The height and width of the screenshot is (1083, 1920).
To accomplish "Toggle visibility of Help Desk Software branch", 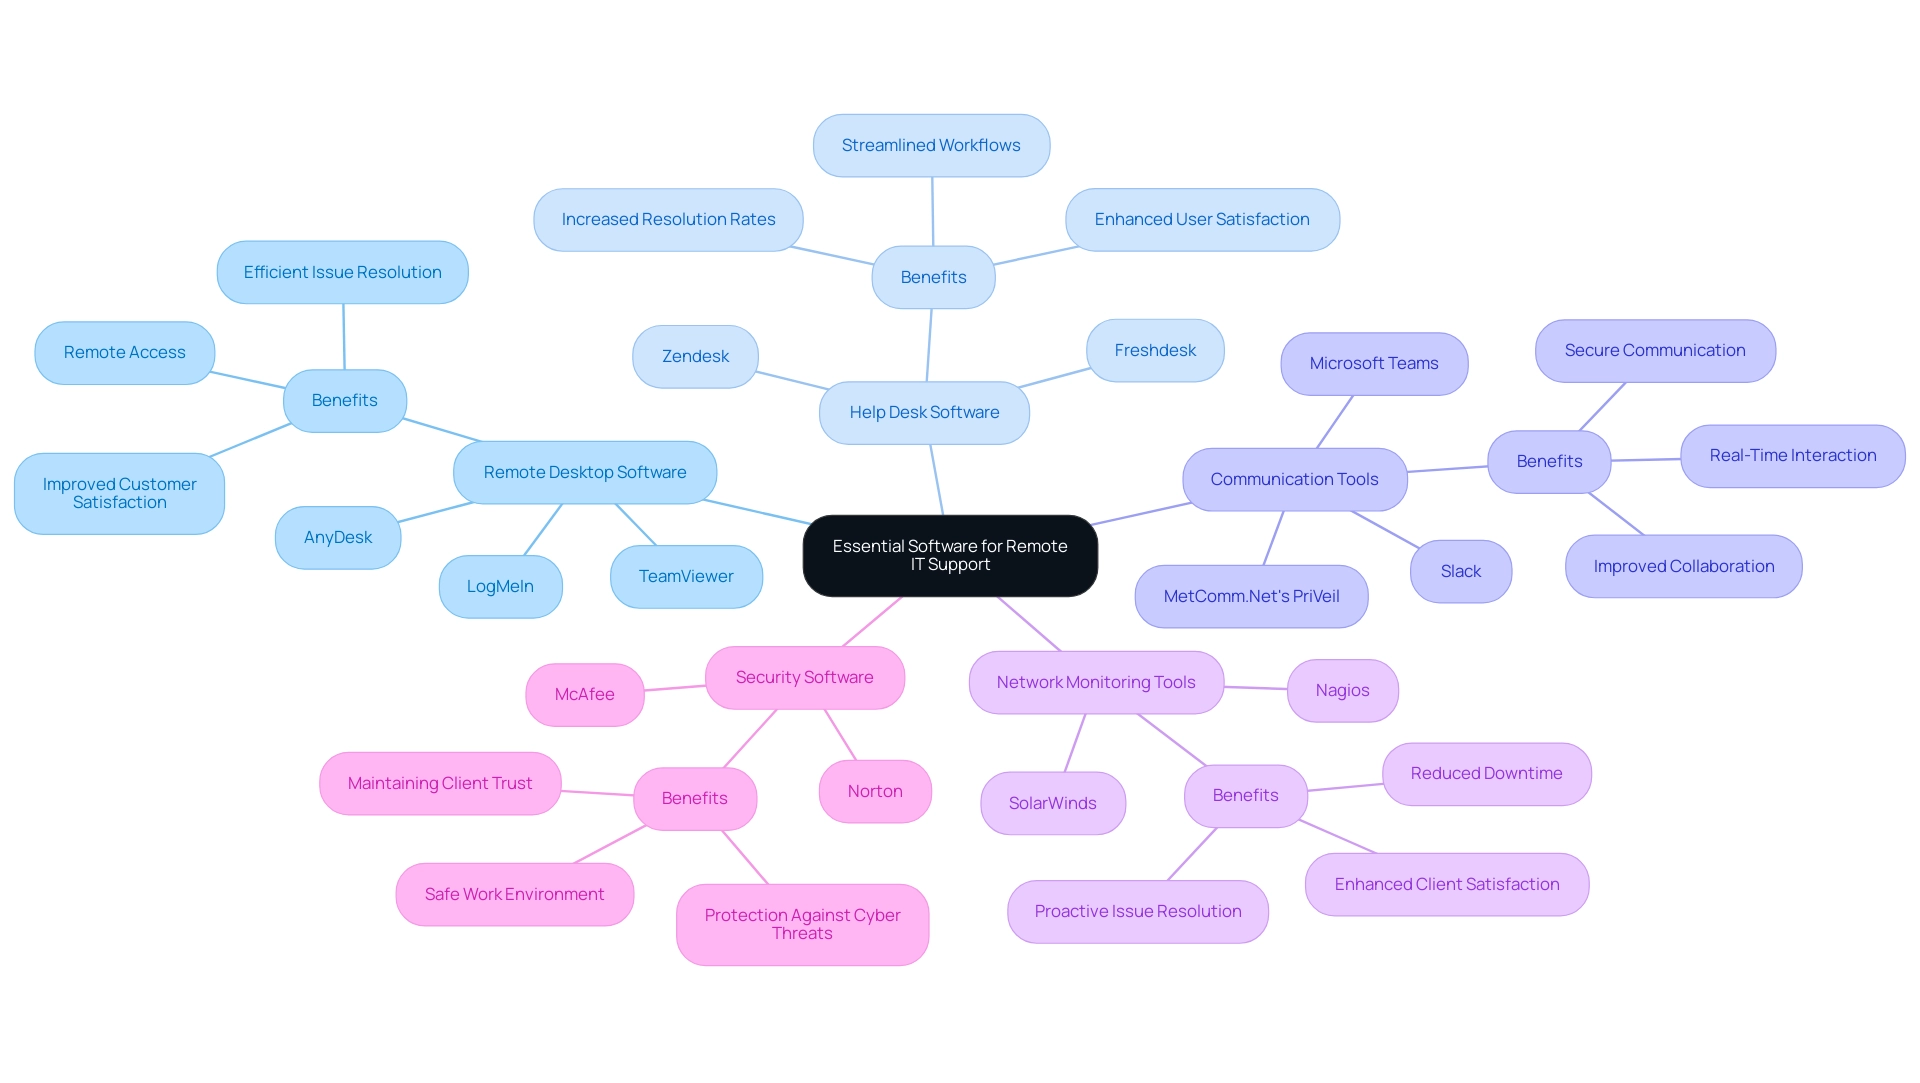I will pyautogui.click(x=923, y=412).
